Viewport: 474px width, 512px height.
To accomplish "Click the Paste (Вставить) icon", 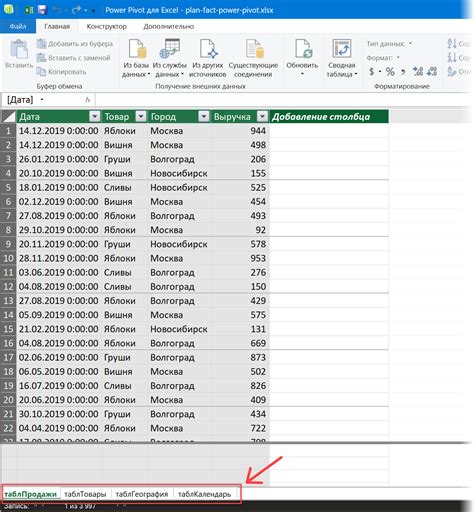I will [x=19, y=49].
